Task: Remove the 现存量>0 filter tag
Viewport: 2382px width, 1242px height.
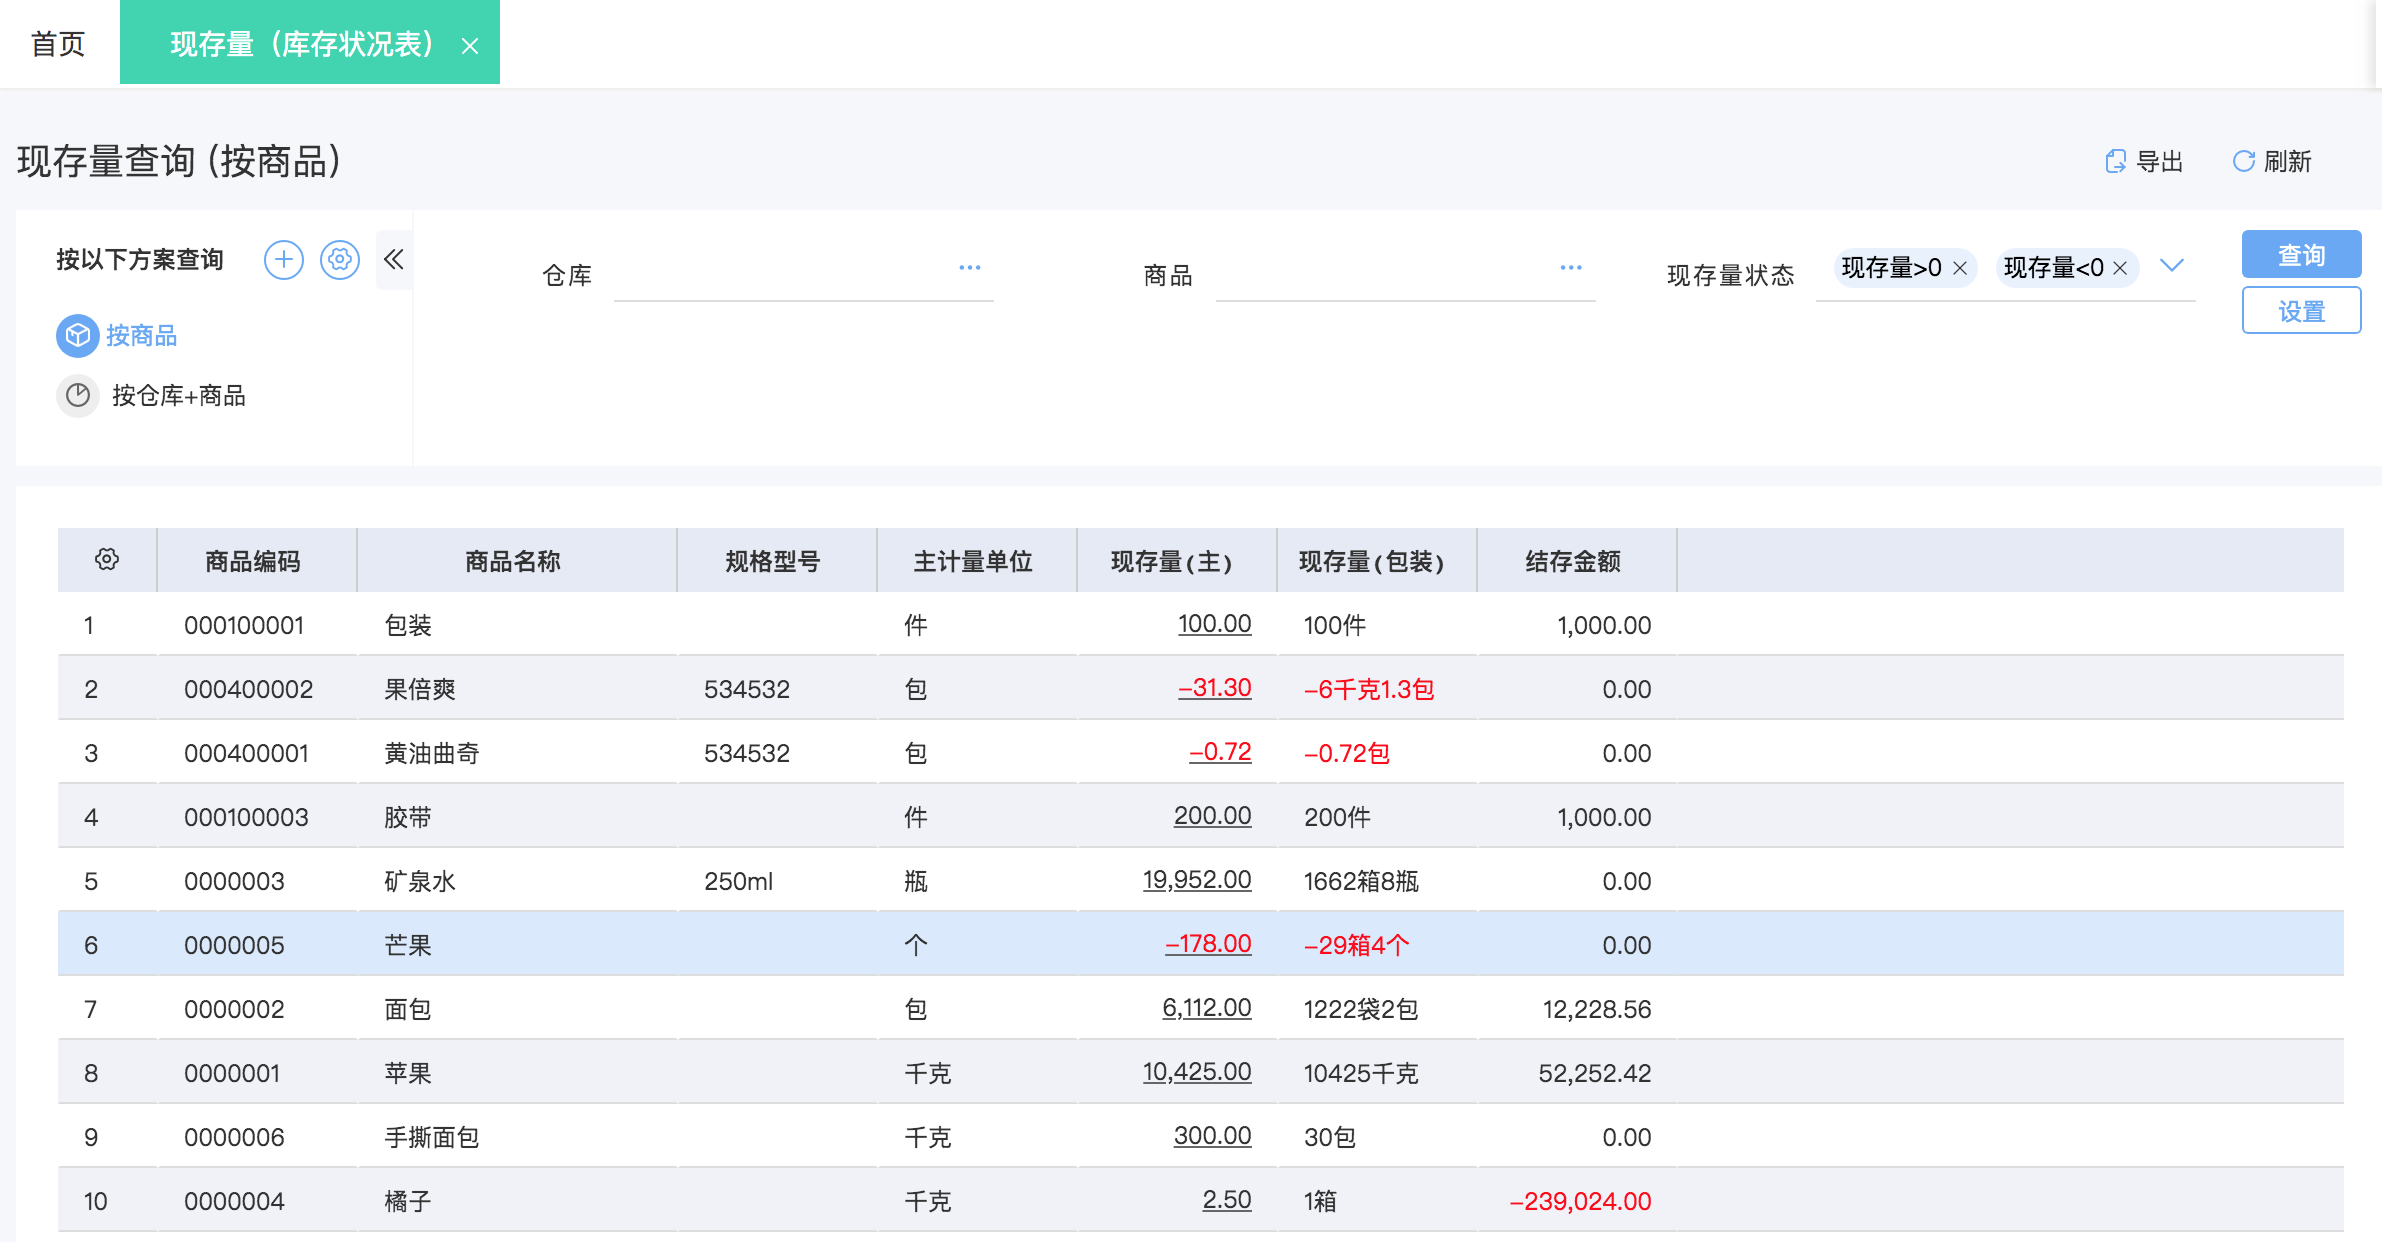Action: point(1960,266)
